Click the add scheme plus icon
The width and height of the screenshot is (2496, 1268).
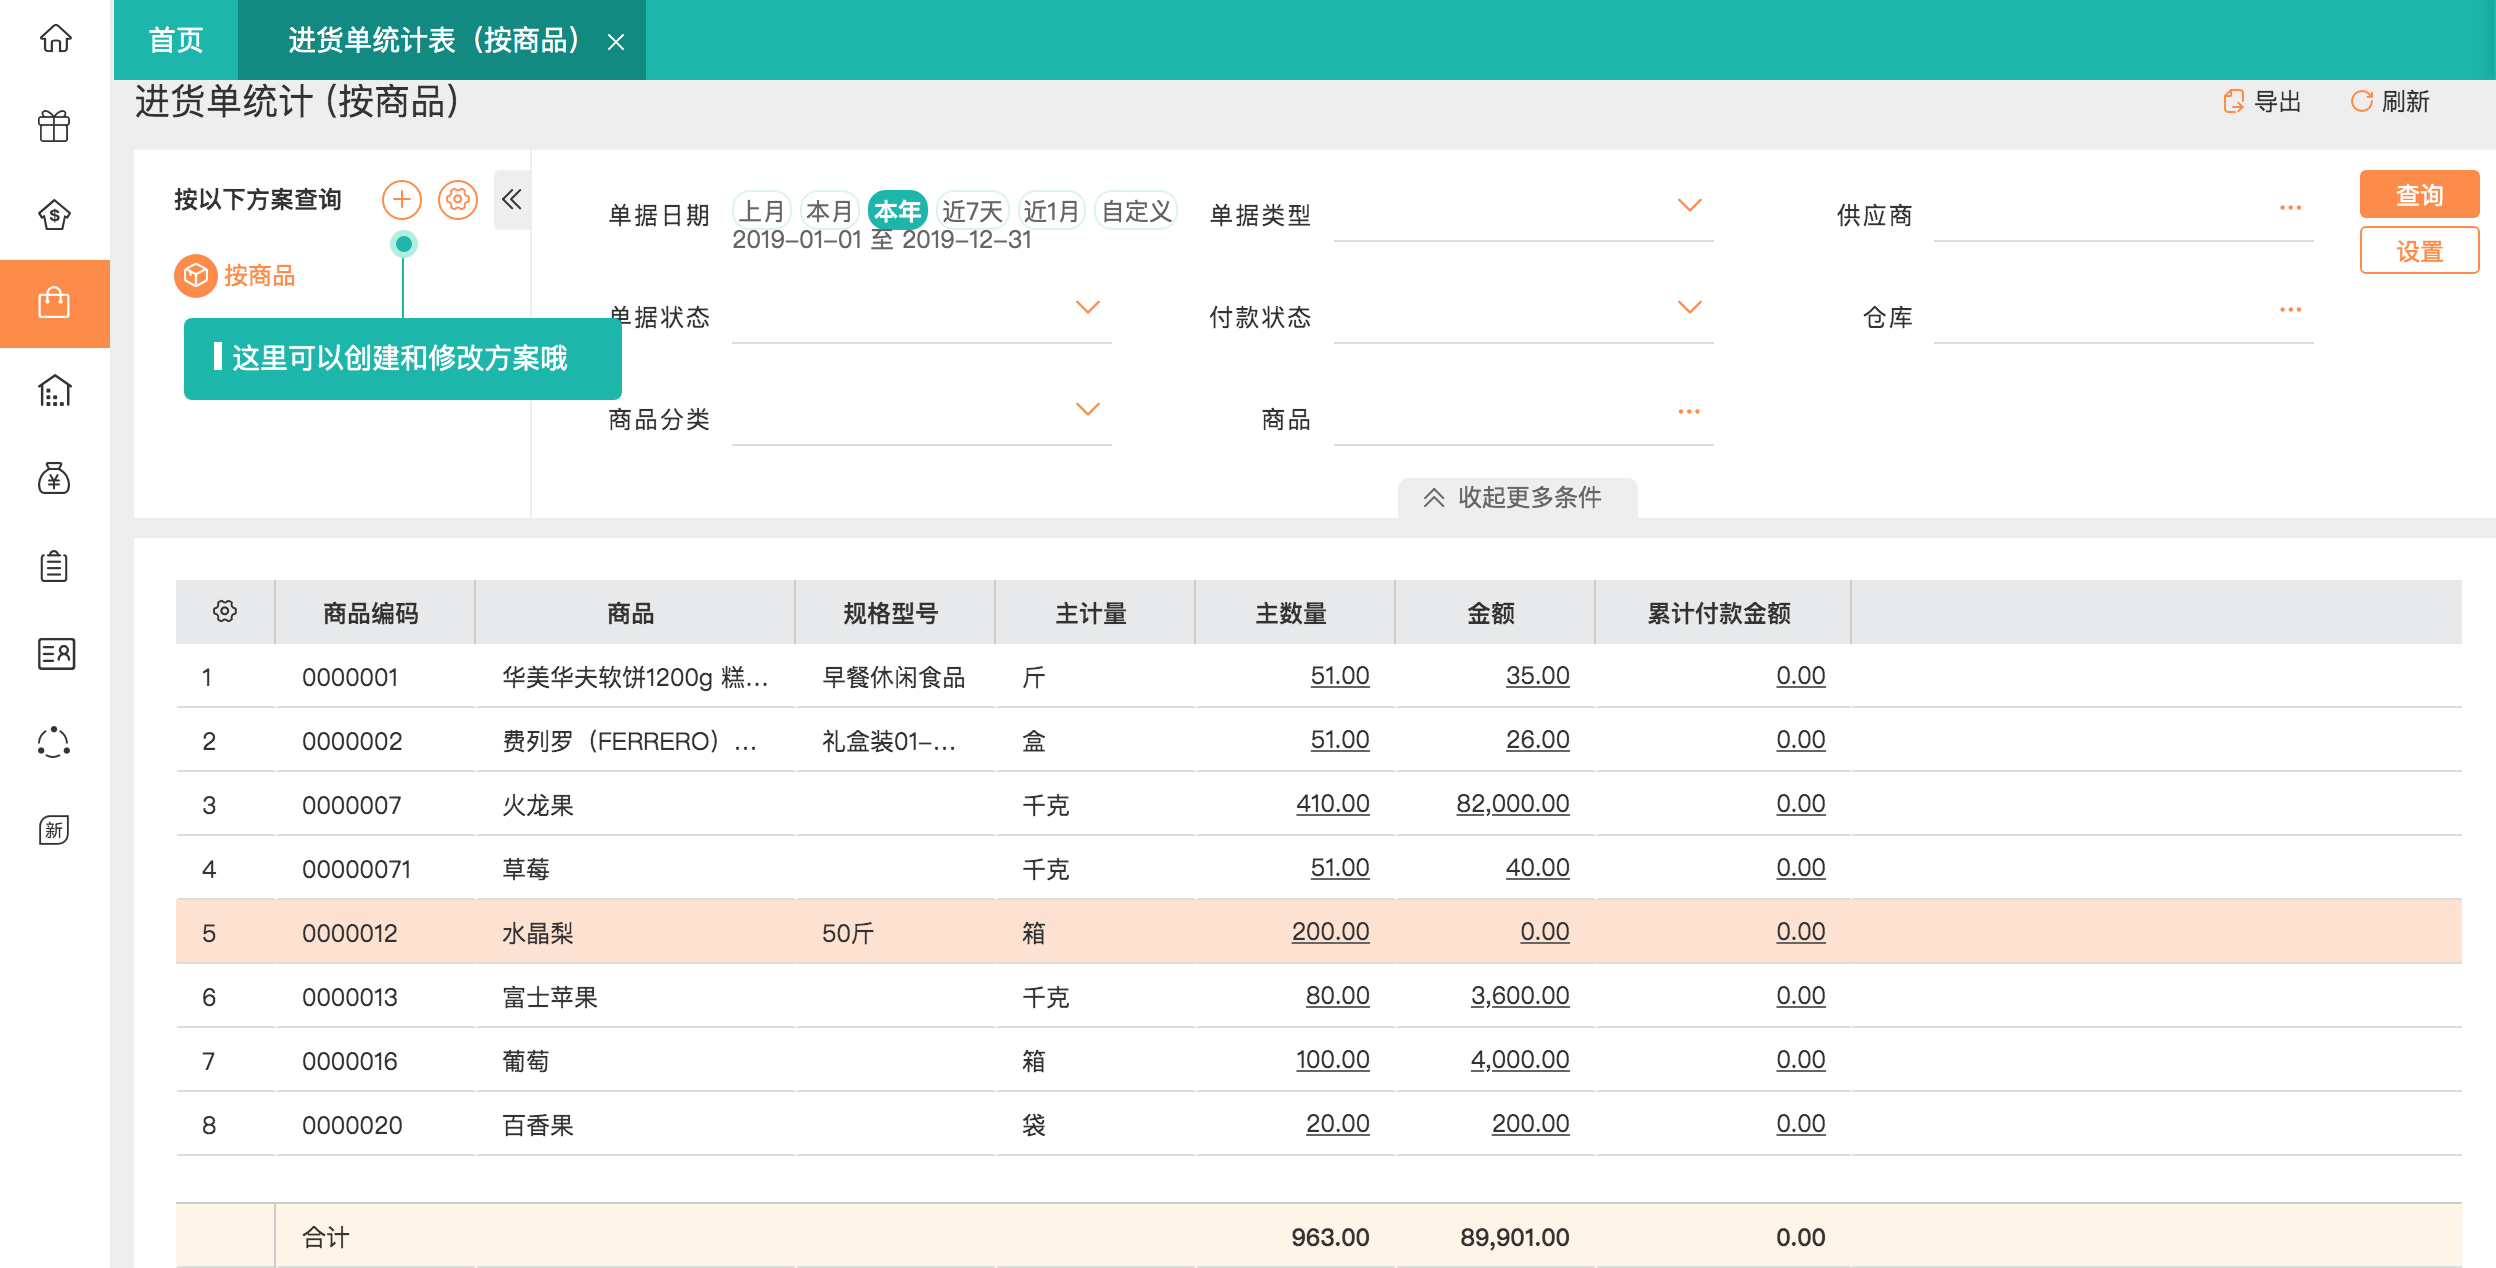point(403,196)
